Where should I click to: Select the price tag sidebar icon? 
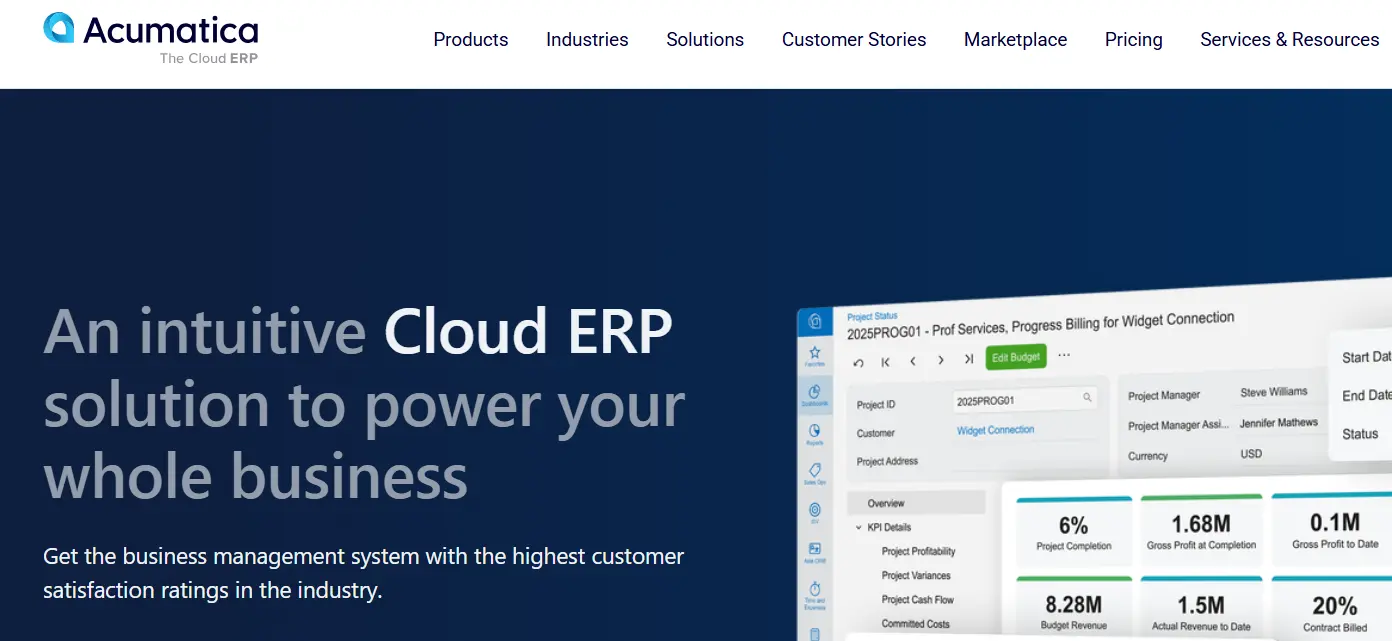click(x=814, y=472)
